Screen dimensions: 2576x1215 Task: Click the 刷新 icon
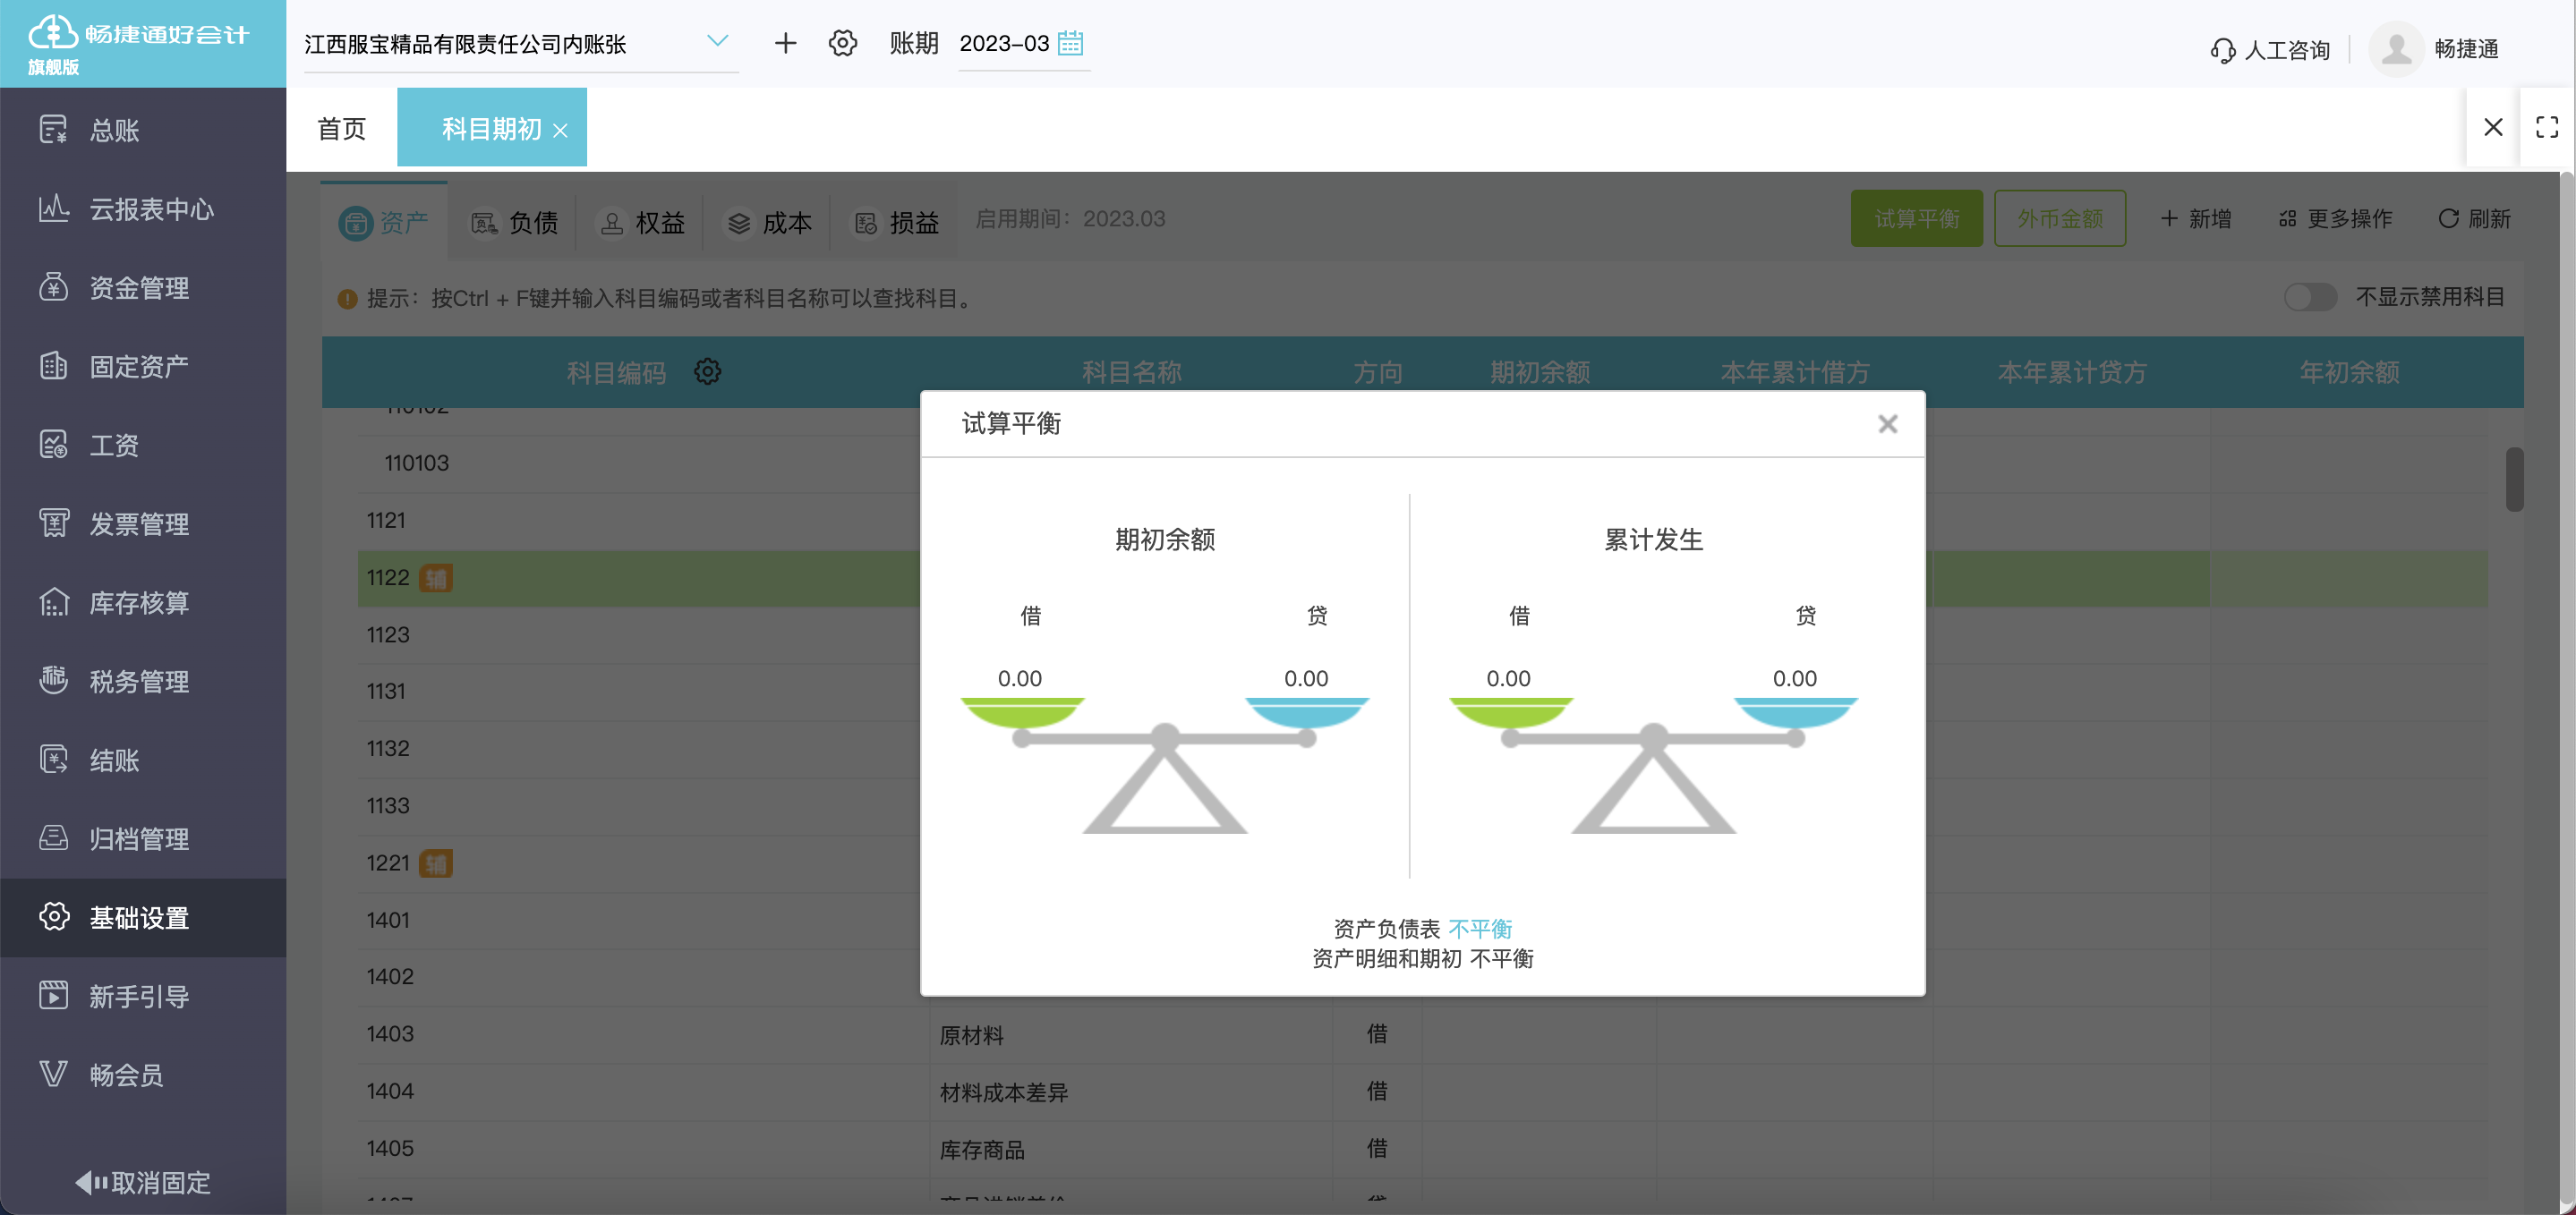point(2450,218)
